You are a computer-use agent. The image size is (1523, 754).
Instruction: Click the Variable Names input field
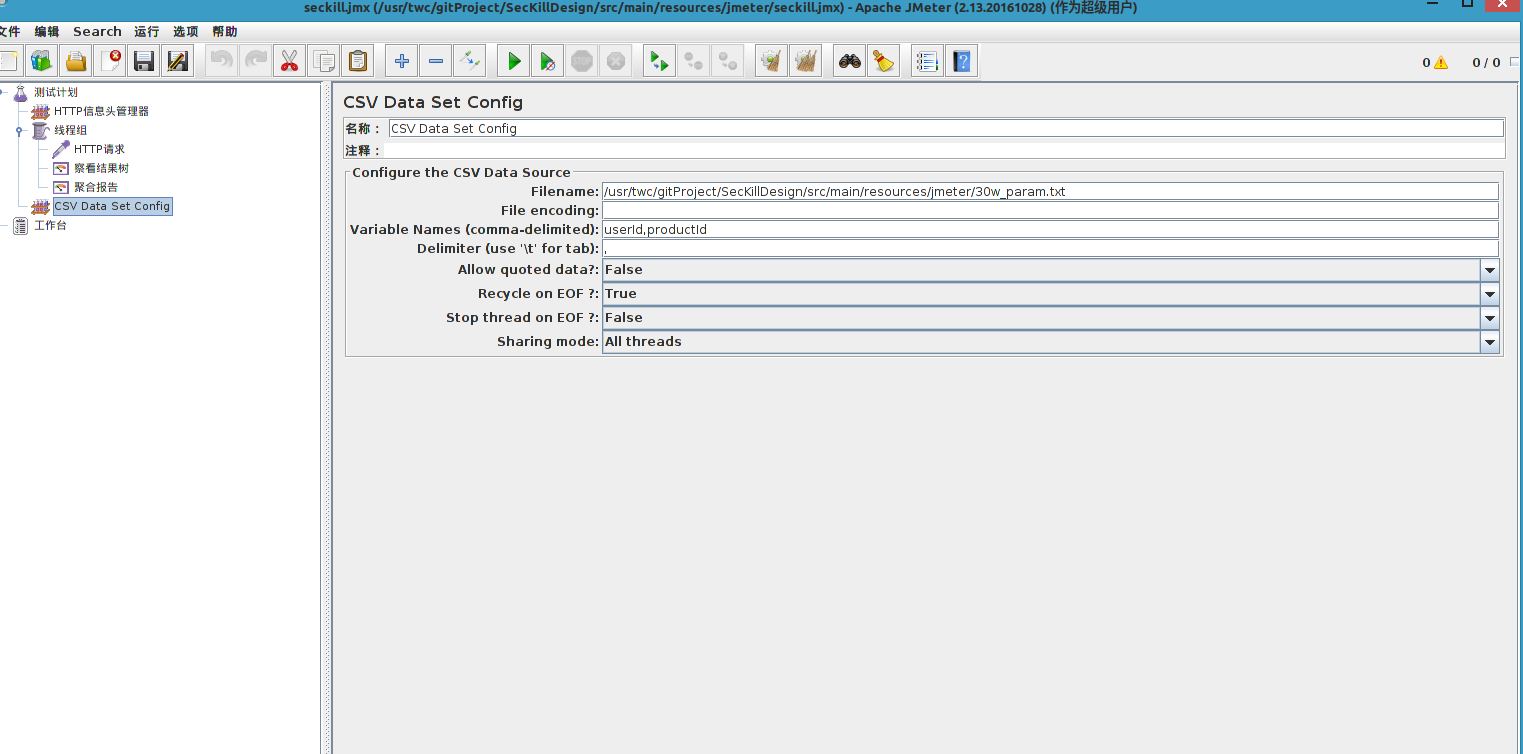[1050, 230]
